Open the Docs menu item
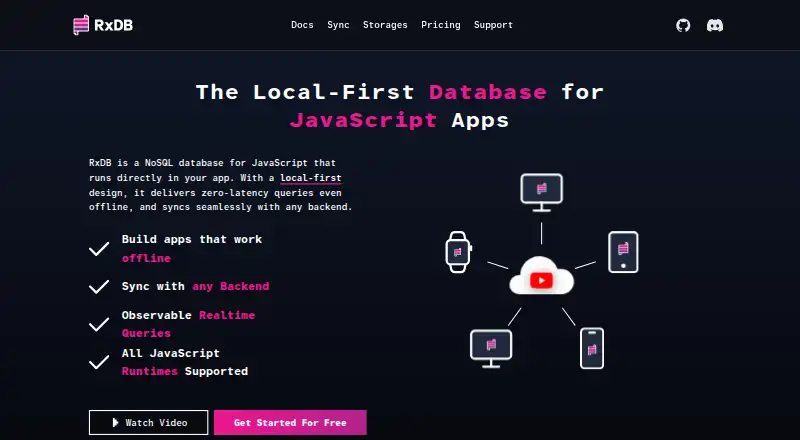 point(302,25)
